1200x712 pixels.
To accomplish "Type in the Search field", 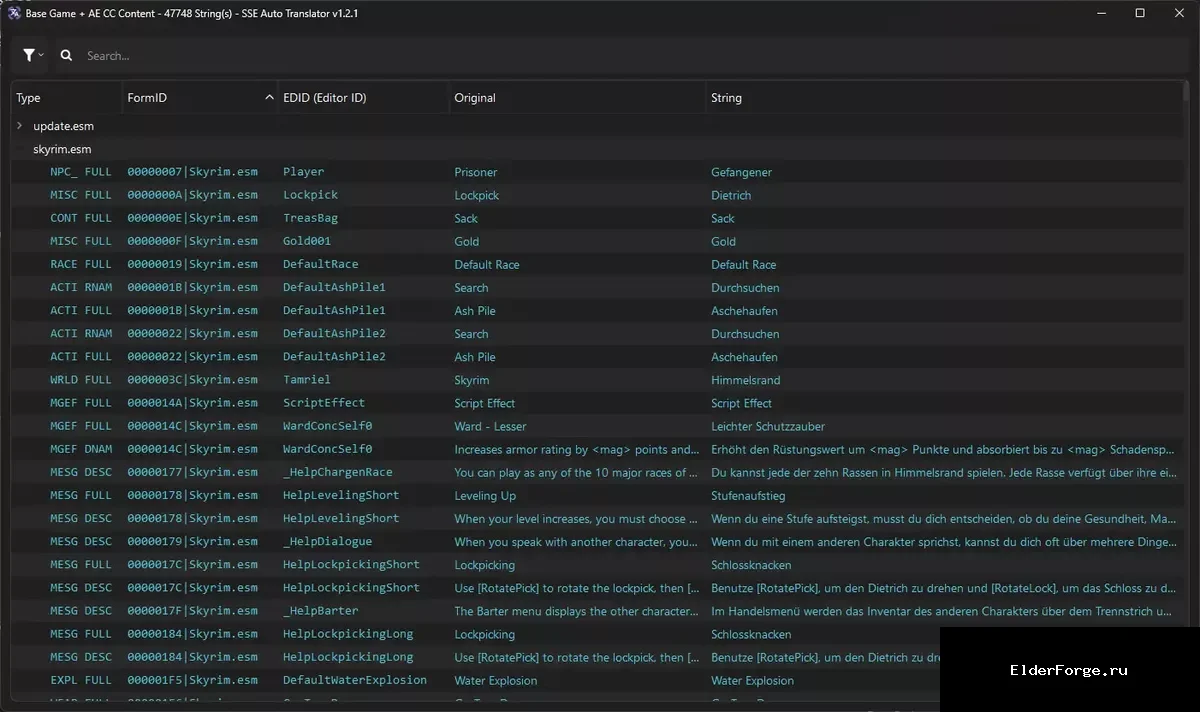I will (400, 56).
